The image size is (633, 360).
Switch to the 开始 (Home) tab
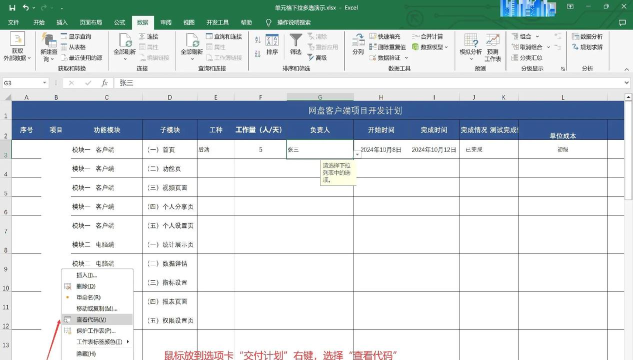pos(39,22)
